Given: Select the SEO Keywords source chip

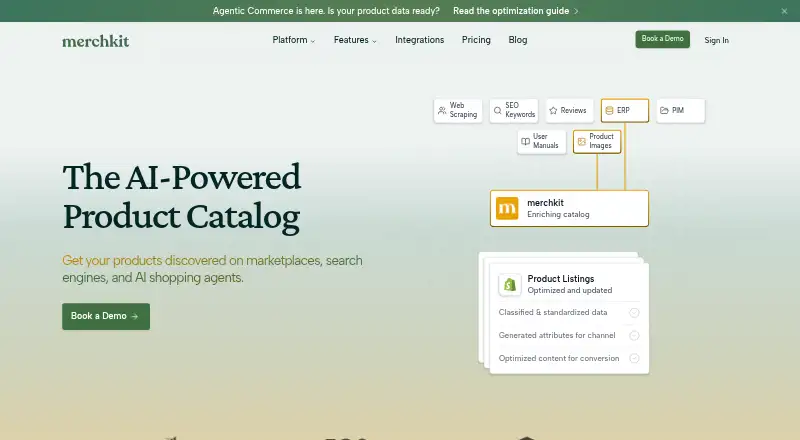Looking at the screenshot, I should [x=514, y=110].
